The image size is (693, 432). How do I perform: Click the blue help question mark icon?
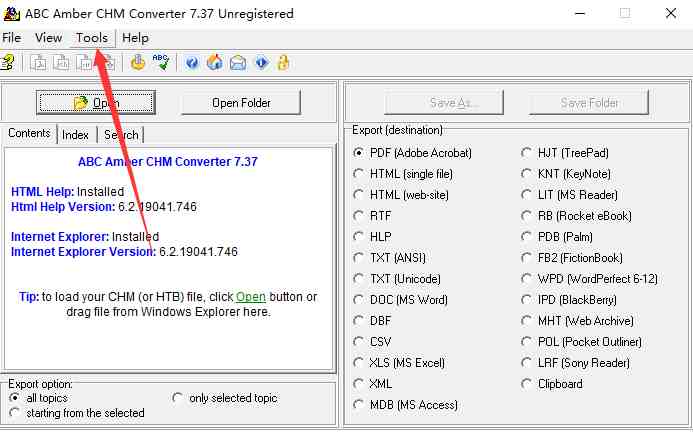(191, 63)
